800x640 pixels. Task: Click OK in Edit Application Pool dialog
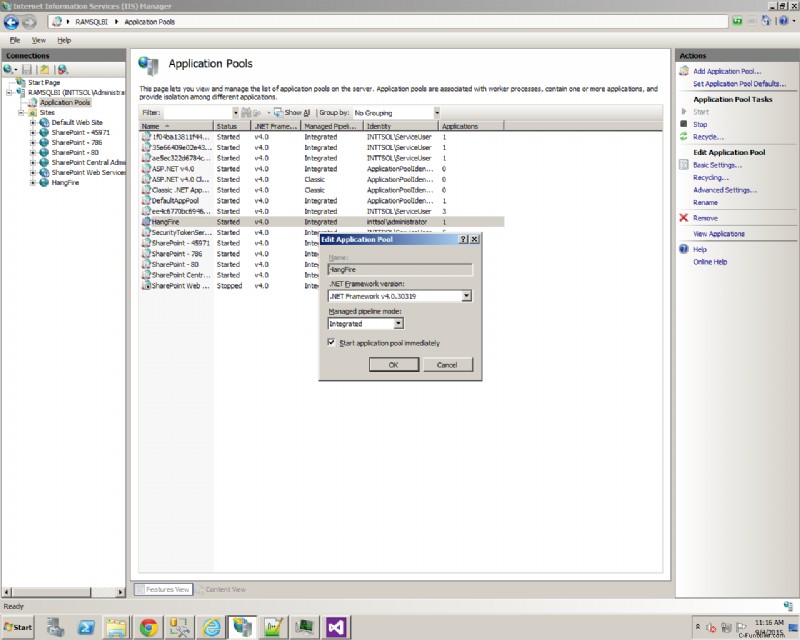click(393, 365)
